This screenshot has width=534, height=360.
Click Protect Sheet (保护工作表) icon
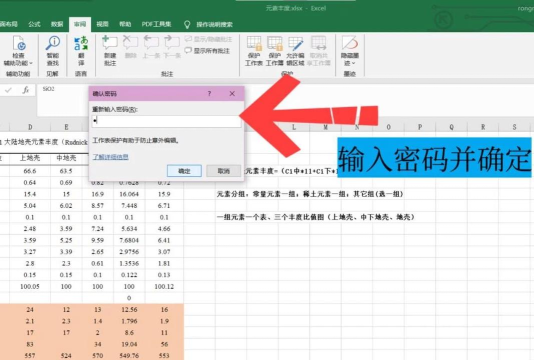[254, 51]
